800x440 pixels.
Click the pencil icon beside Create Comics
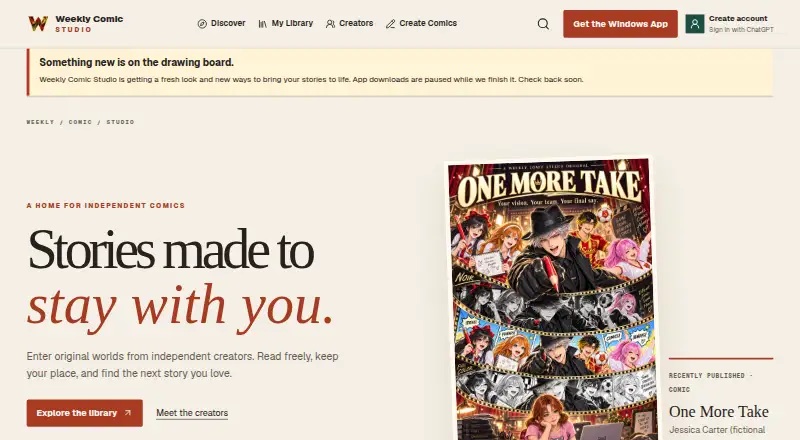tap(391, 24)
